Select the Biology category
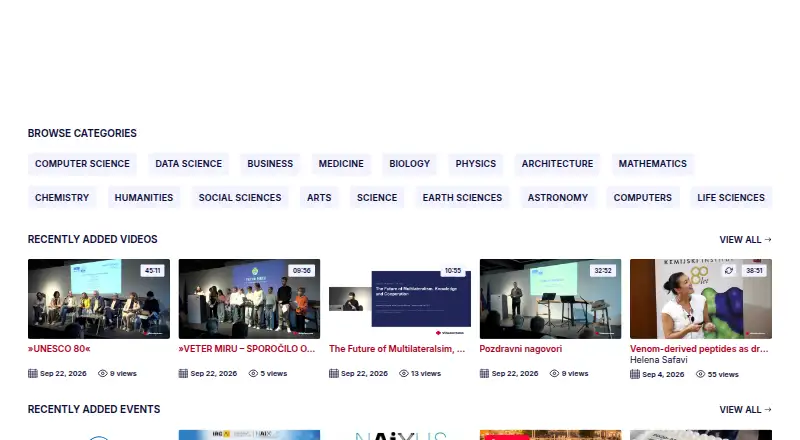Screen dimensions: 800x440 (410, 164)
